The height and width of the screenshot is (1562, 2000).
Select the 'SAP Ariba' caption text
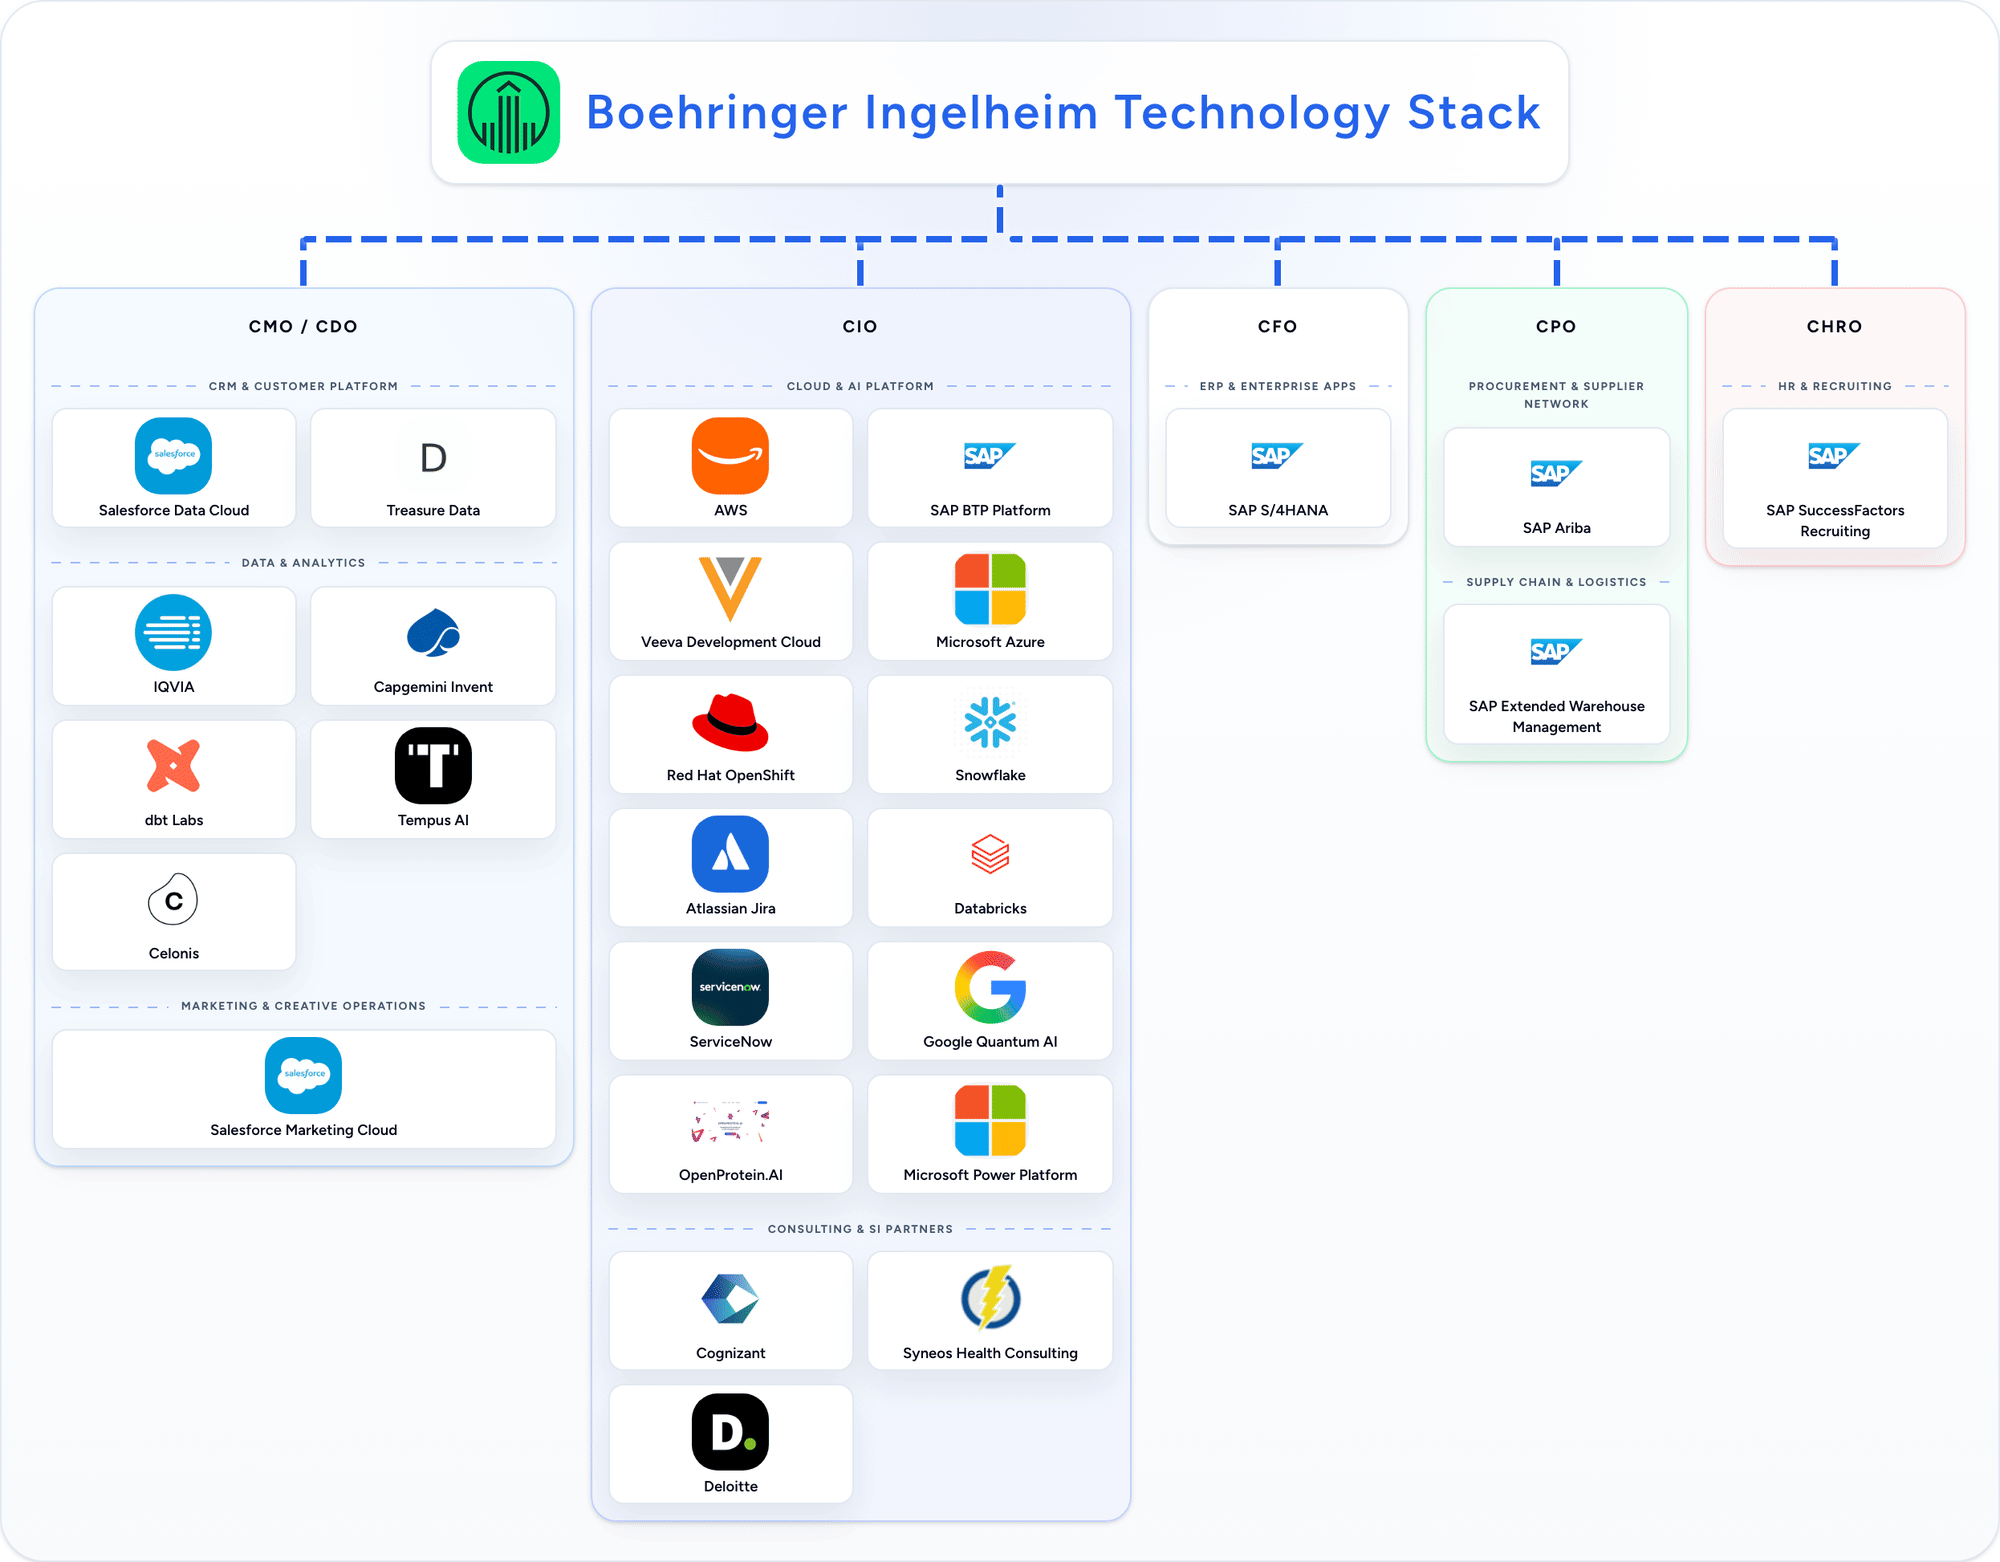pos(1556,528)
